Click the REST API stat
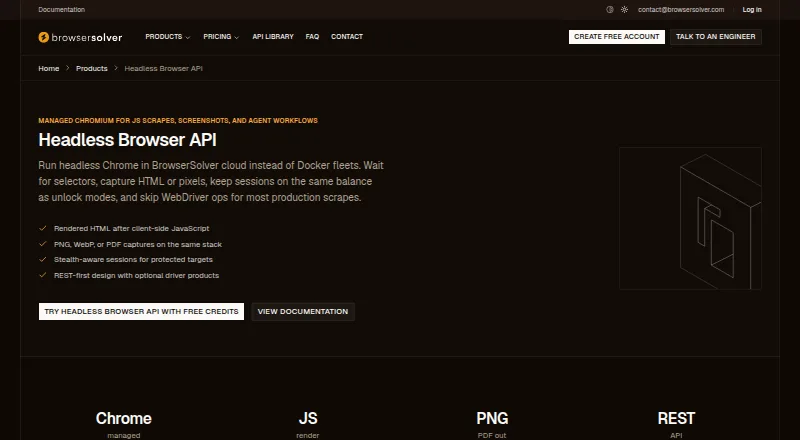Viewport: 800px width, 440px height. tap(676, 425)
